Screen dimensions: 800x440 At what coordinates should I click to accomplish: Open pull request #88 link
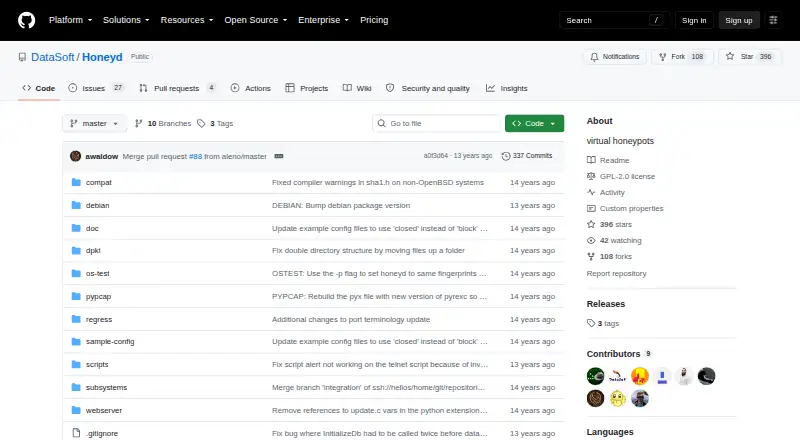(195, 156)
